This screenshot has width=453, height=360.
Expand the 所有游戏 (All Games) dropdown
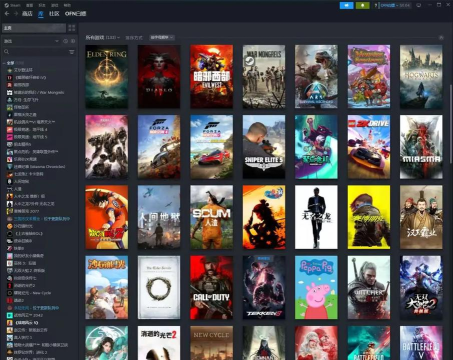point(103,38)
